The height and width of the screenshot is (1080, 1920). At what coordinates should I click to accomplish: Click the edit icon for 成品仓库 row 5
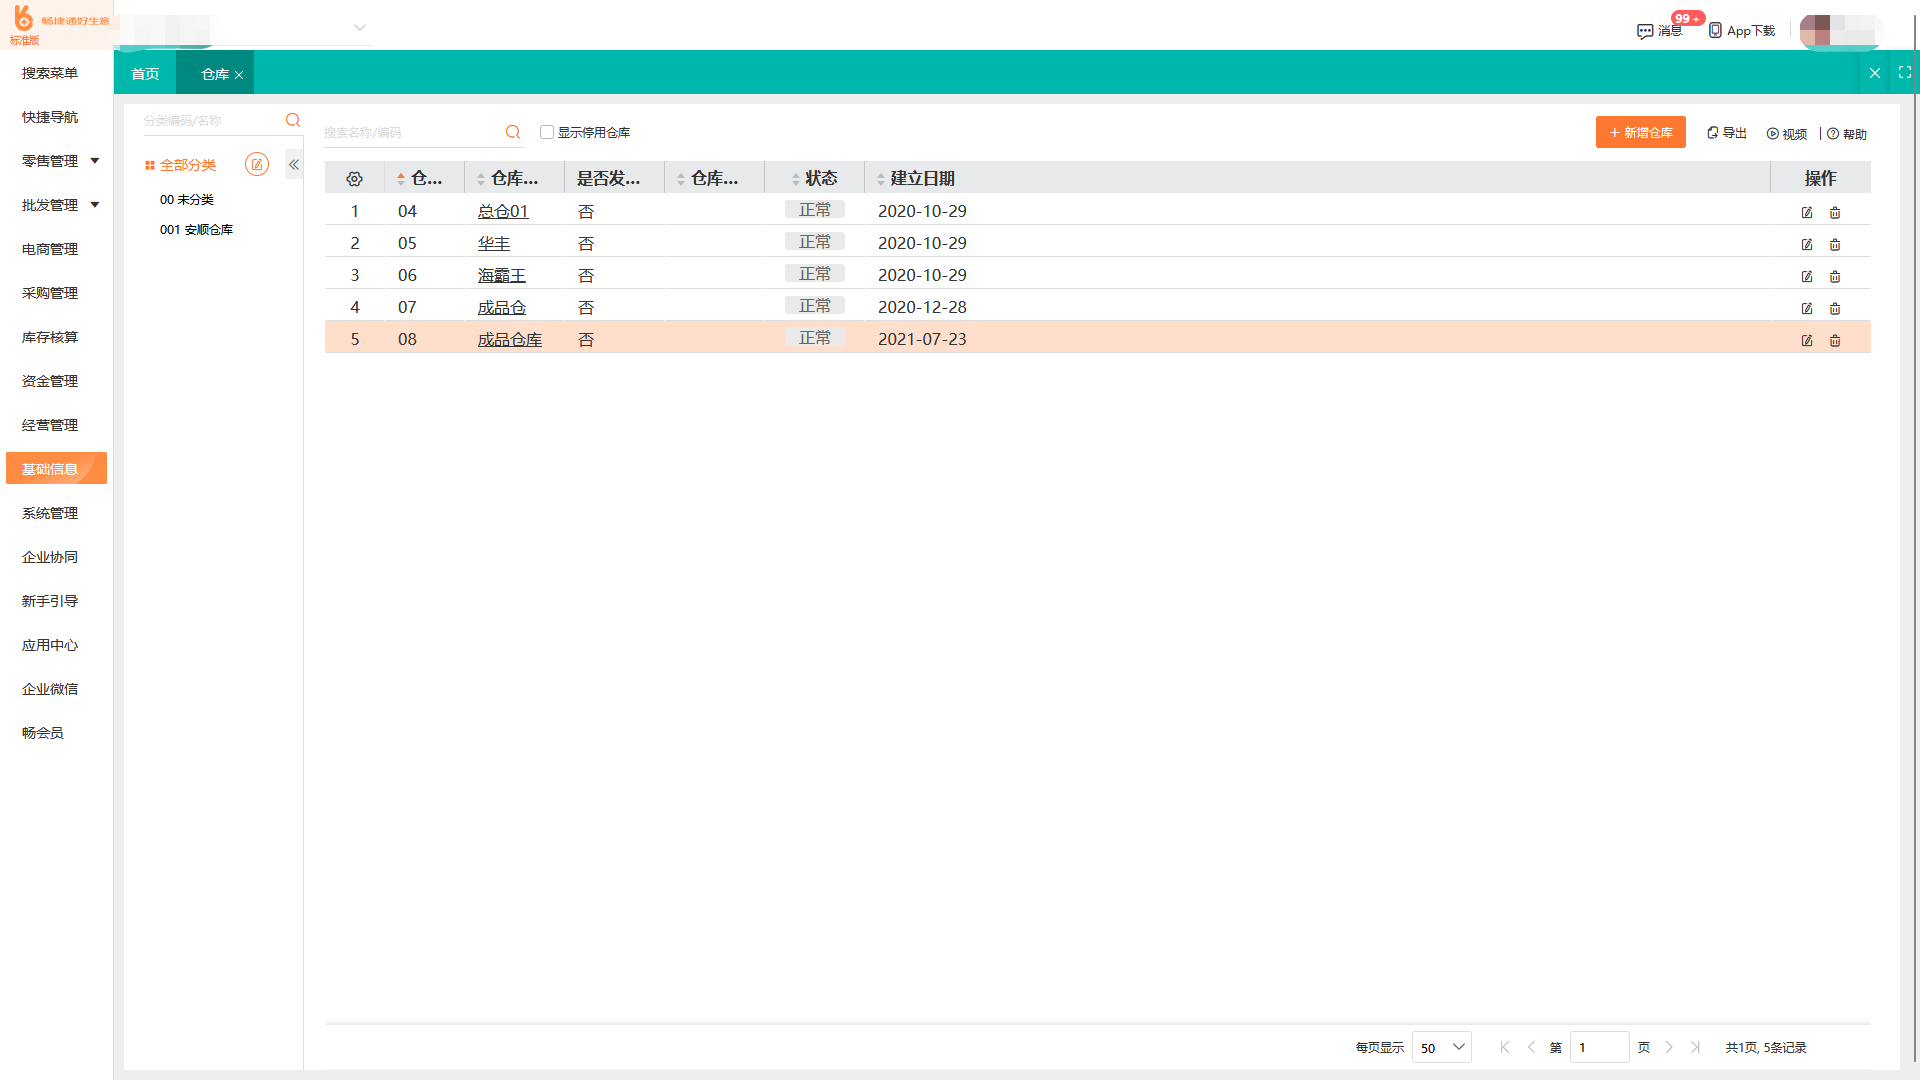click(1807, 339)
